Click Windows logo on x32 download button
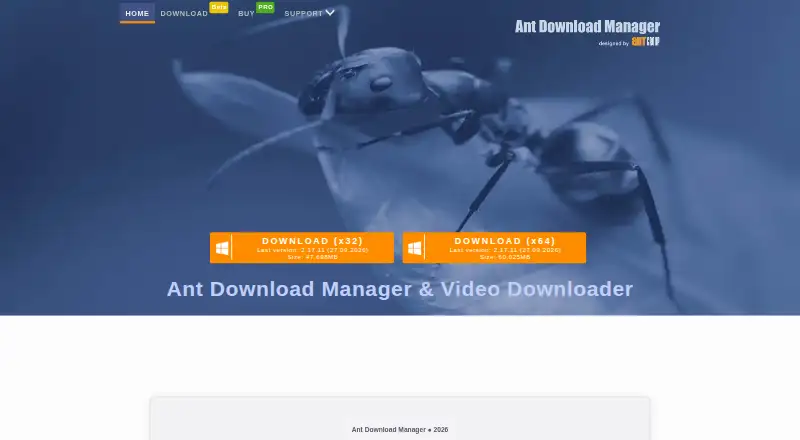The height and width of the screenshot is (440, 800). [x=222, y=248]
